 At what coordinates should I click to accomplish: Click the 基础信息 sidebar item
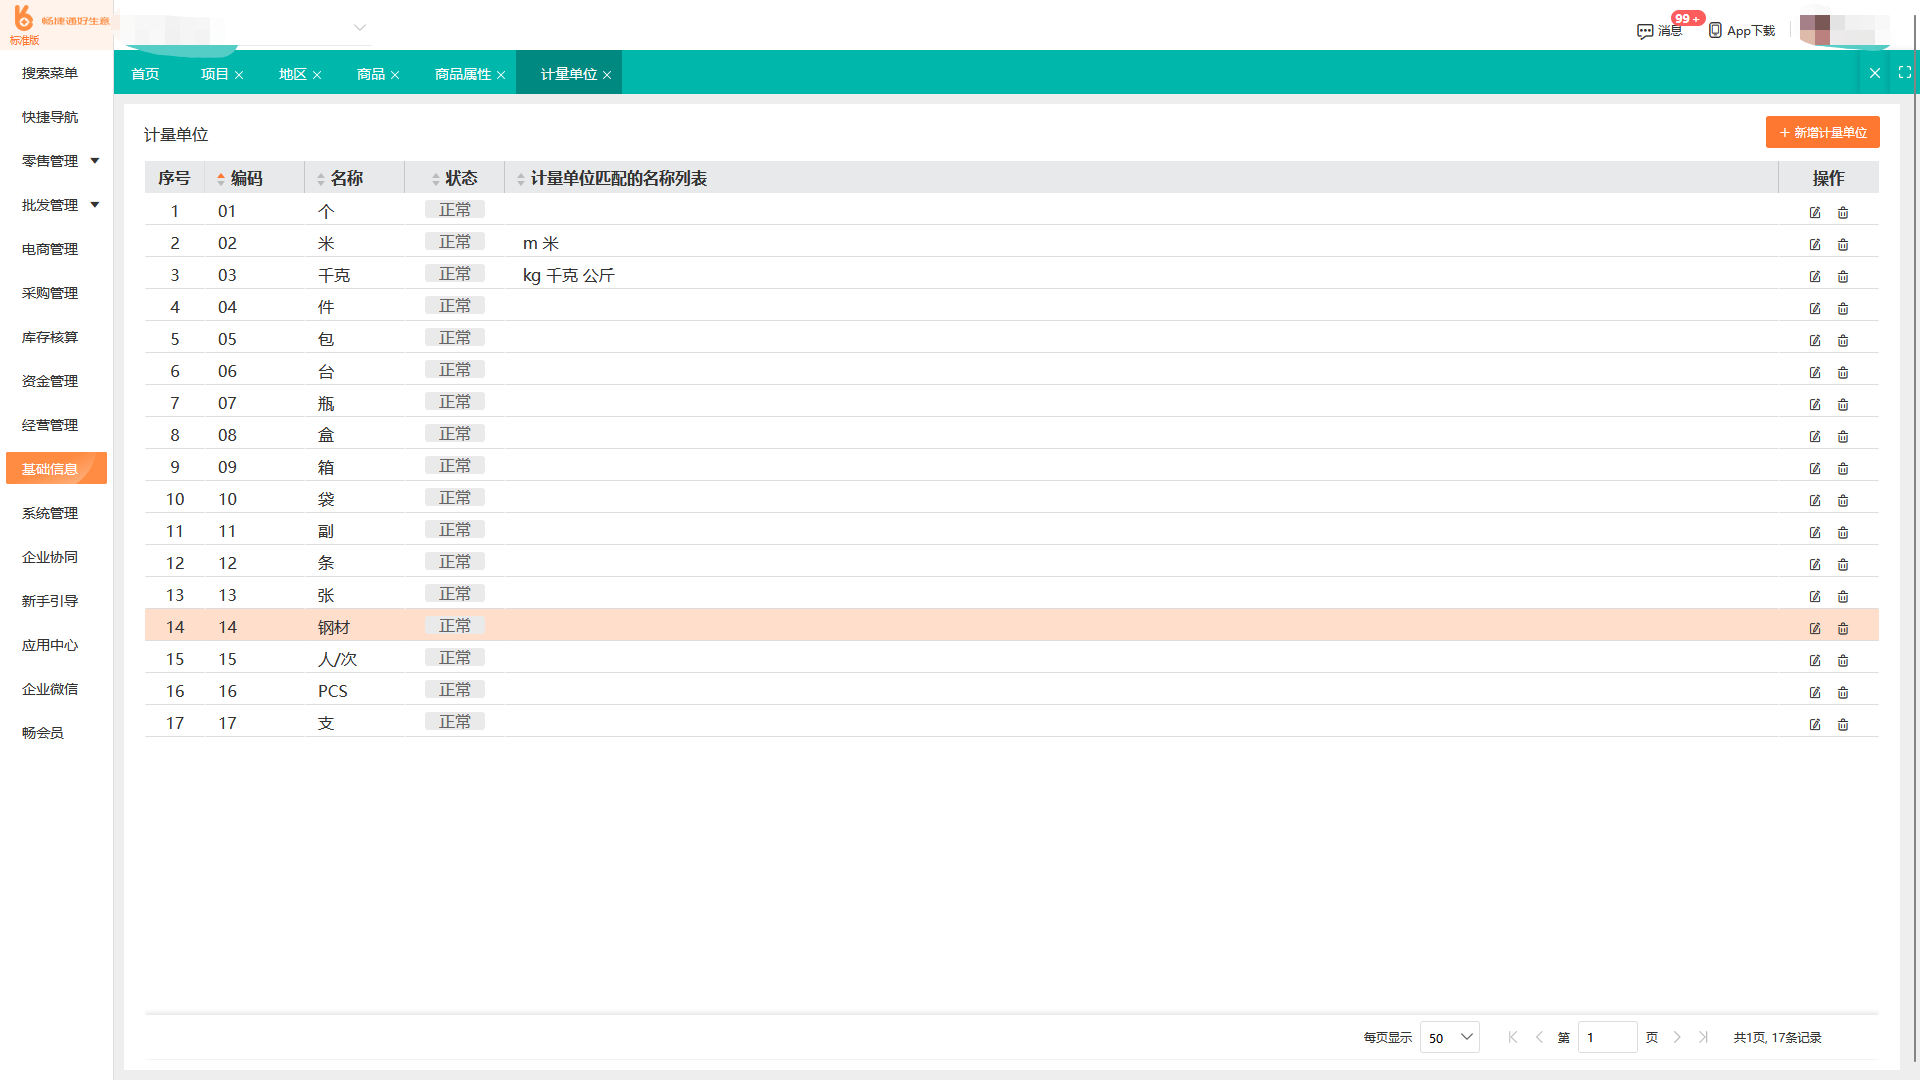[x=51, y=468]
